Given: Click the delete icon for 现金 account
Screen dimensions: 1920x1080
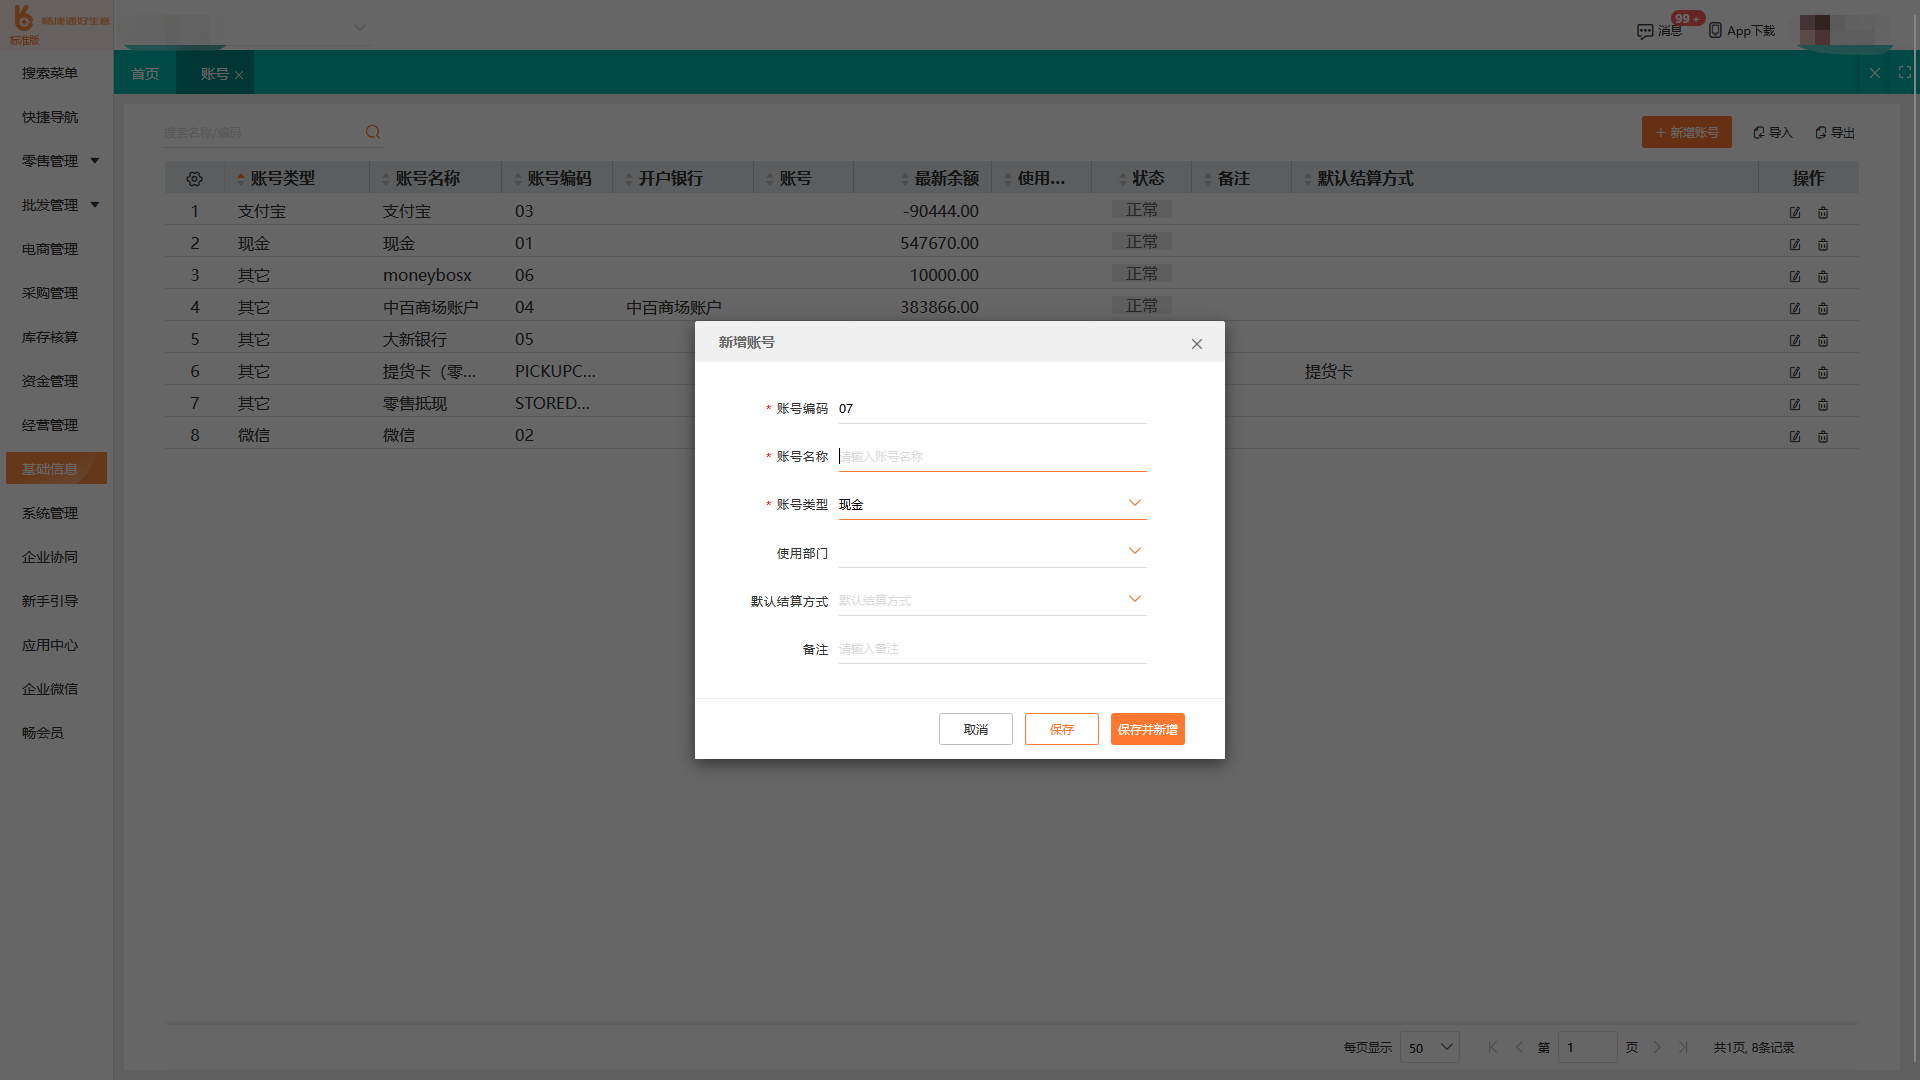Looking at the screenshot, I should 1824,244.
